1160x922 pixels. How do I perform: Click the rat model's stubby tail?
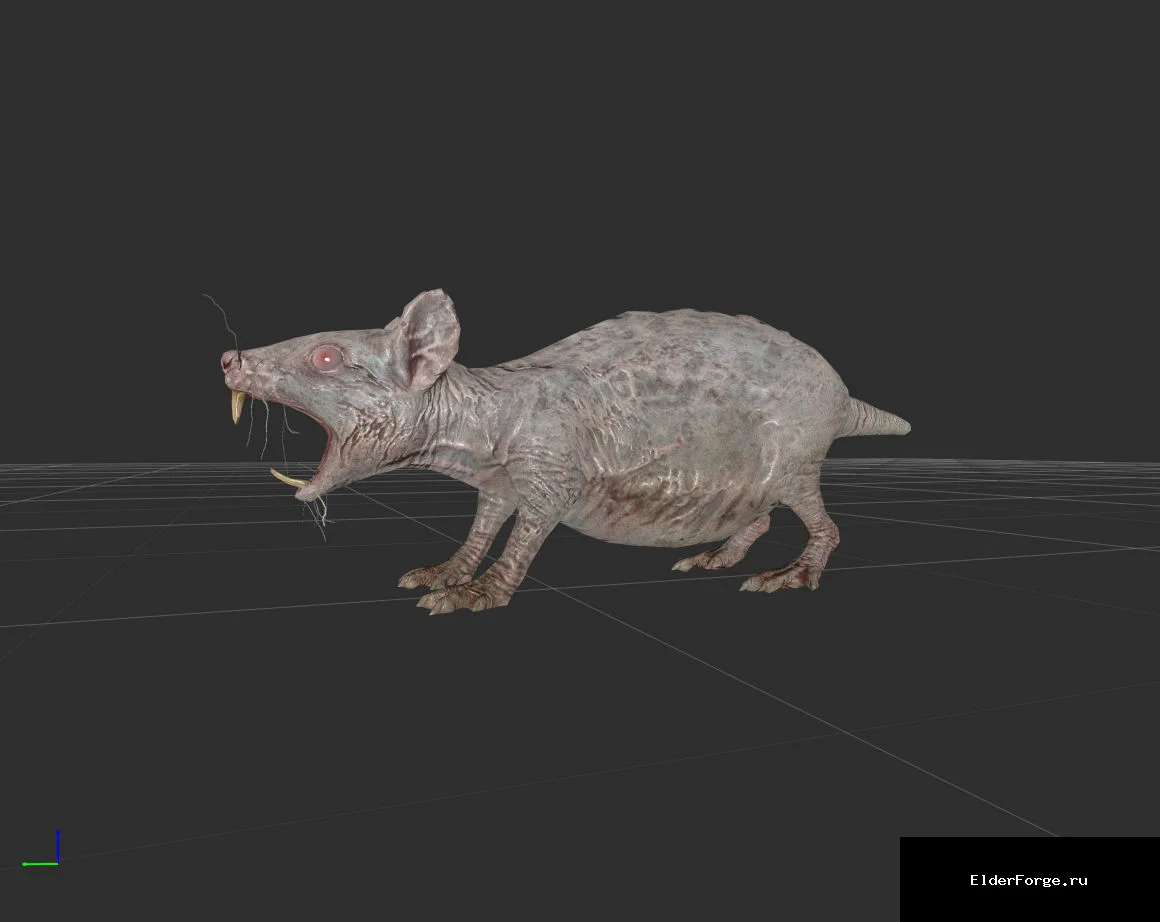pyautogui.click(x=875, y=420)
